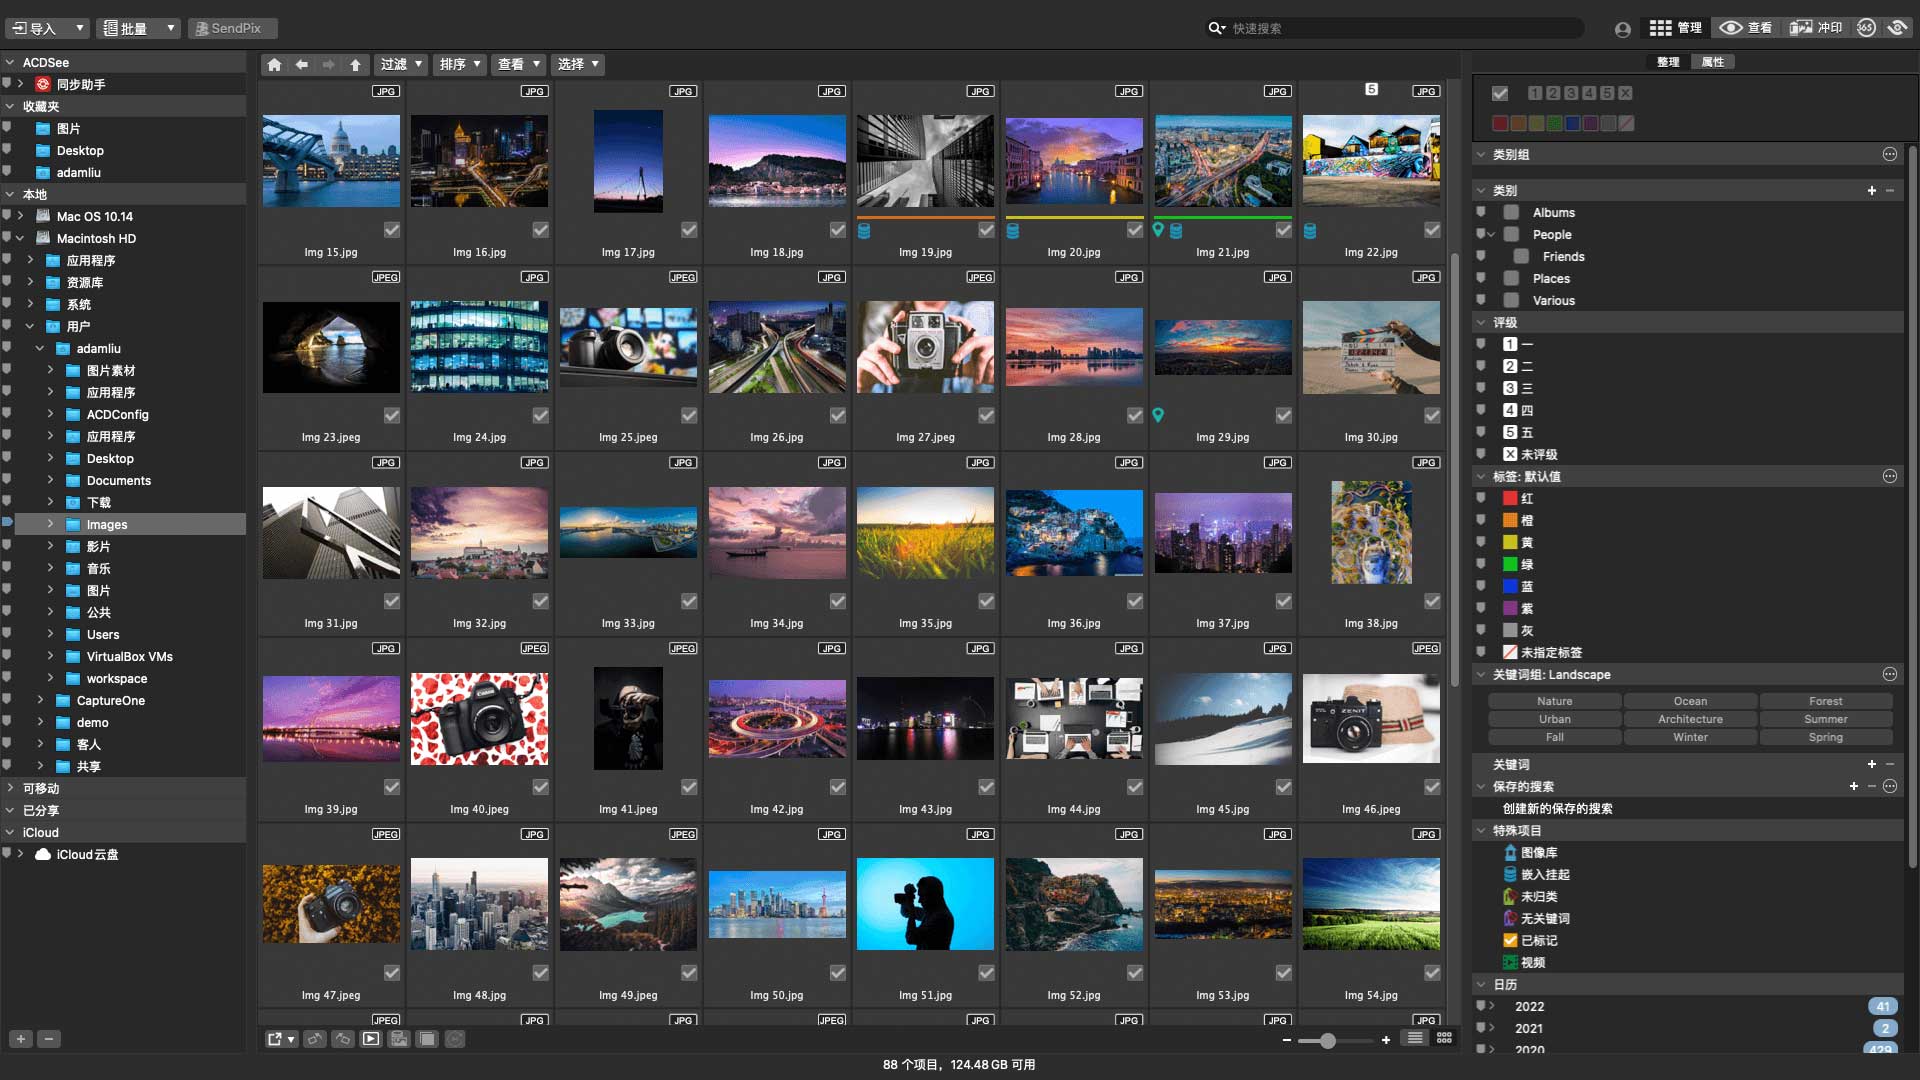Click the 图像库 special item icon
The image size is (1920, 1080).
(x=1511, y=853)
